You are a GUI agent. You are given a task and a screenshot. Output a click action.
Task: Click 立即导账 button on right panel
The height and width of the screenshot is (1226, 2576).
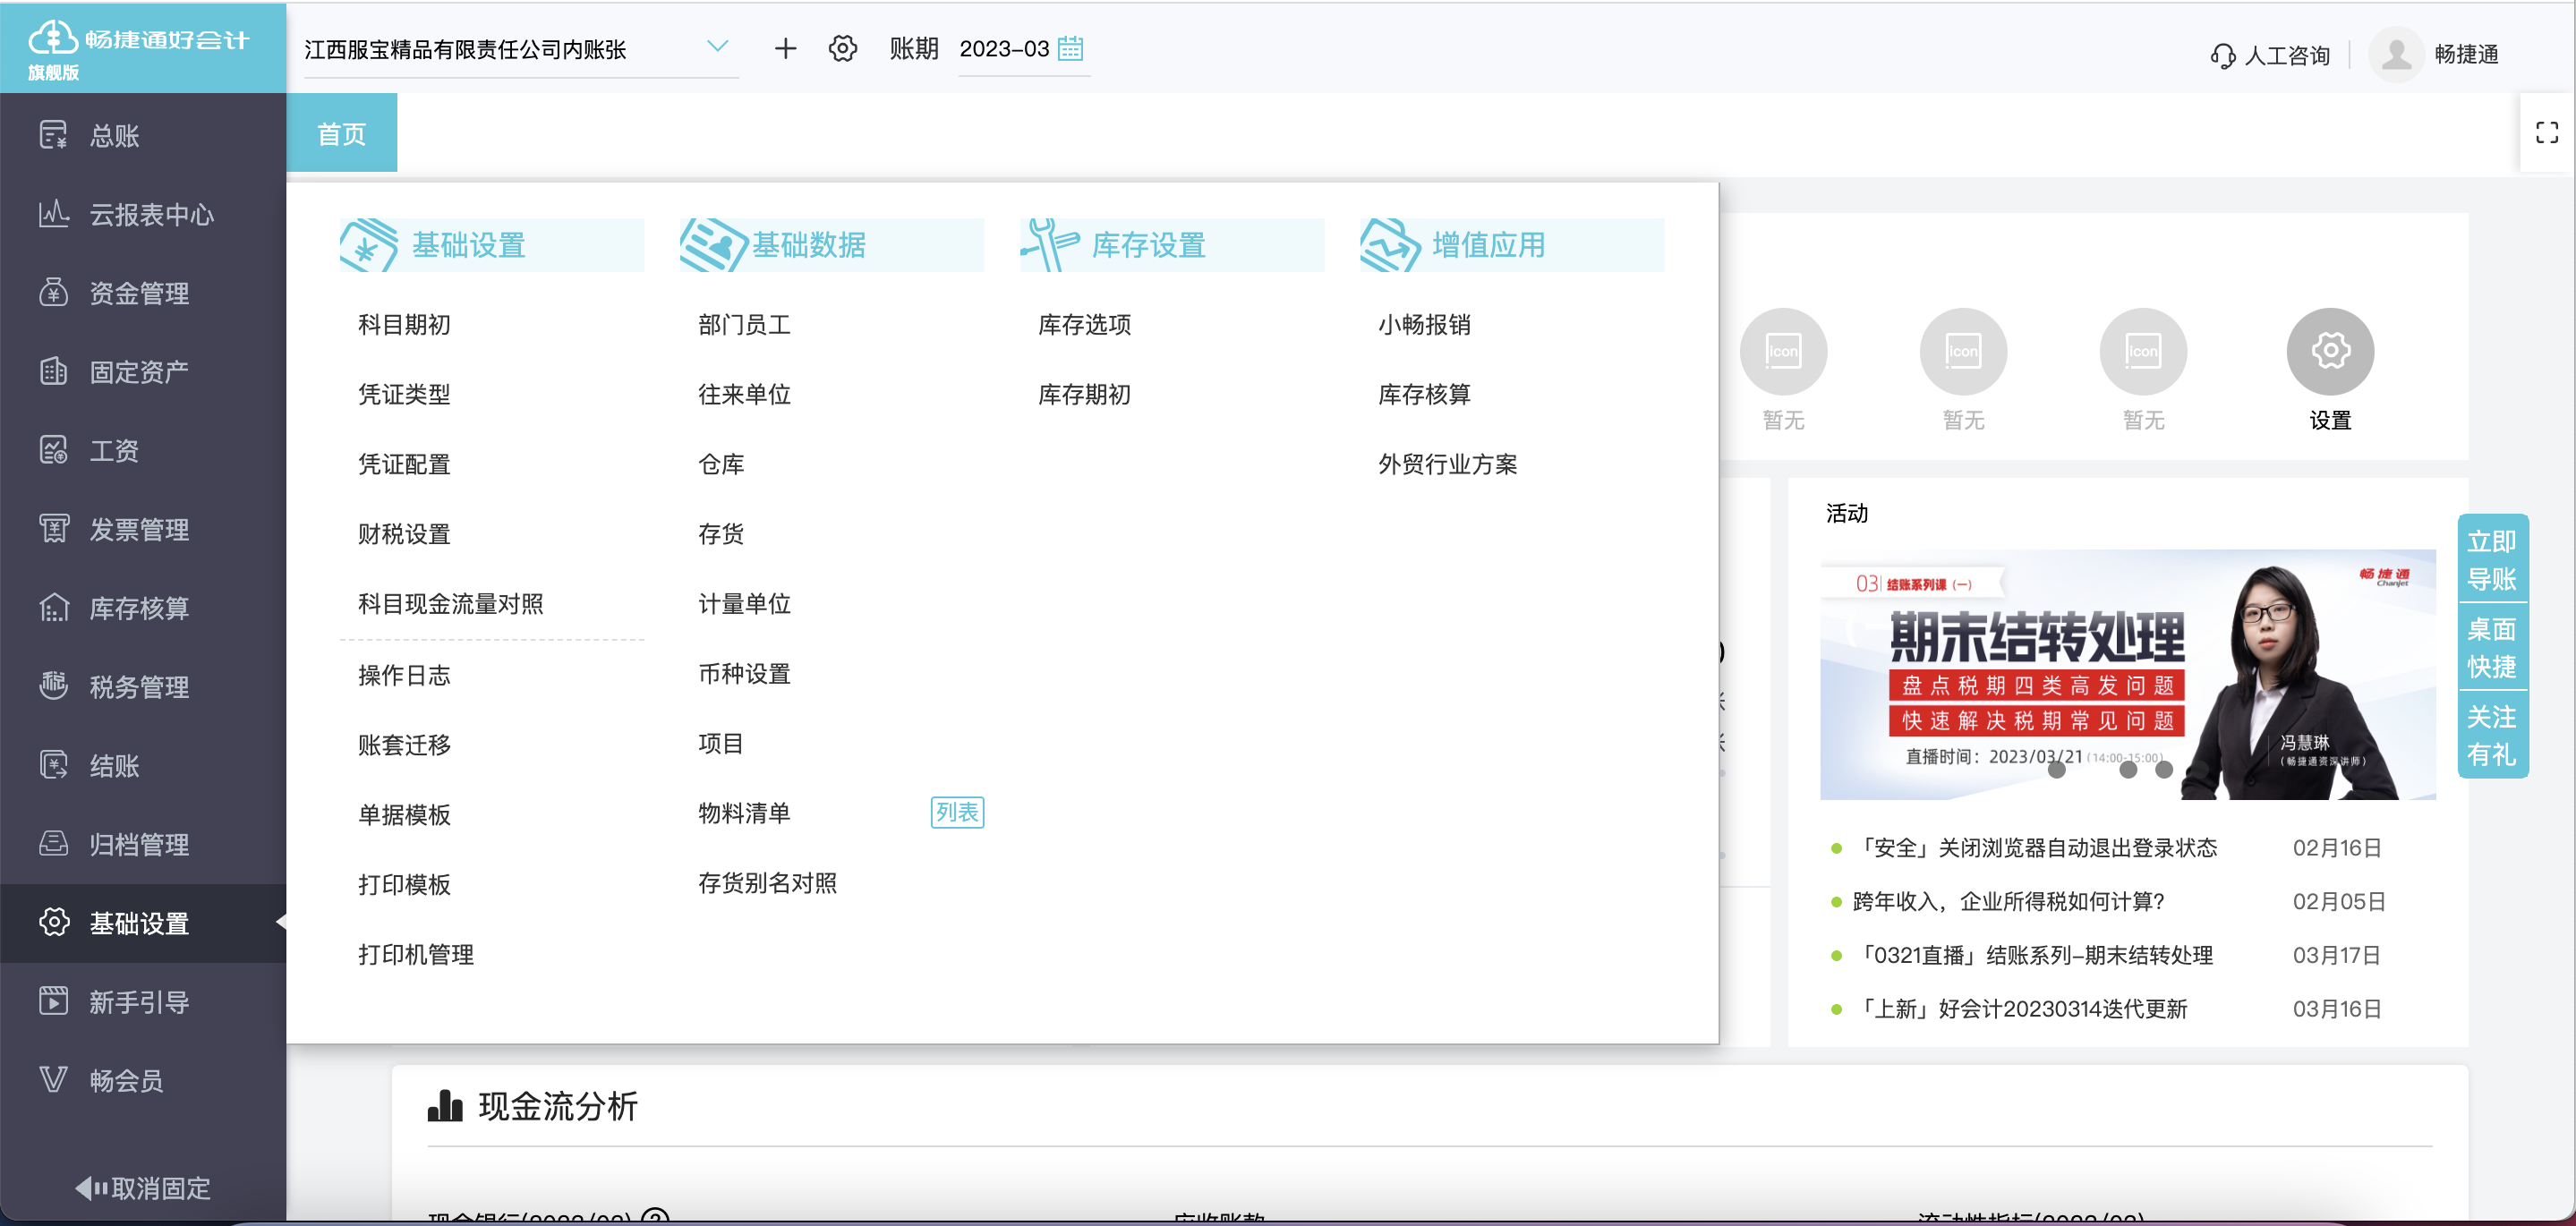(2481, 558)
